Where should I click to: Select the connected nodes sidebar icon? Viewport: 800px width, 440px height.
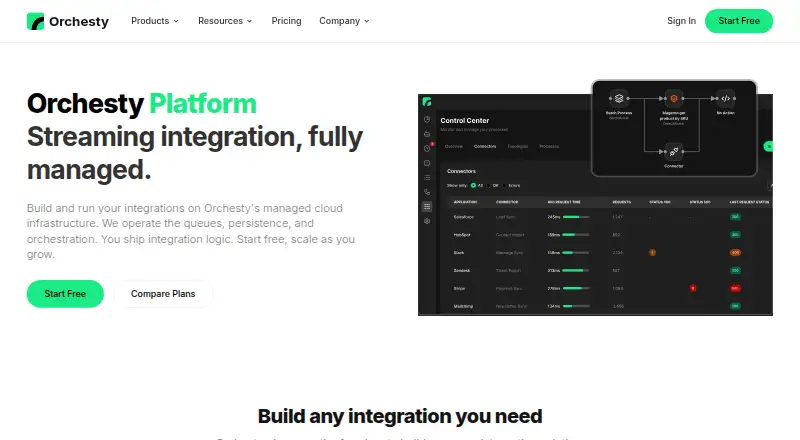tap(427, 192)
